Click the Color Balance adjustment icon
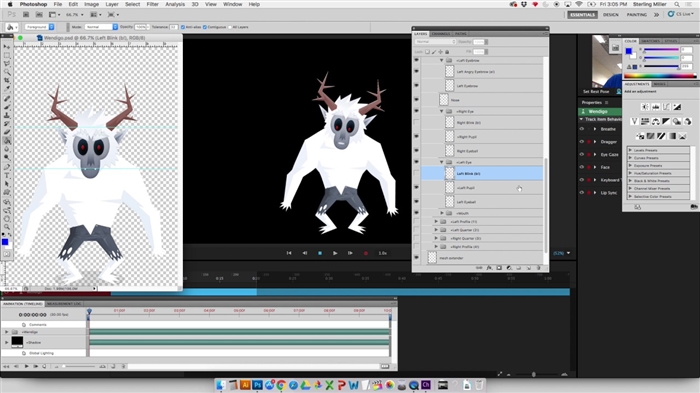 pyautogui.click(x=655, y=121)
